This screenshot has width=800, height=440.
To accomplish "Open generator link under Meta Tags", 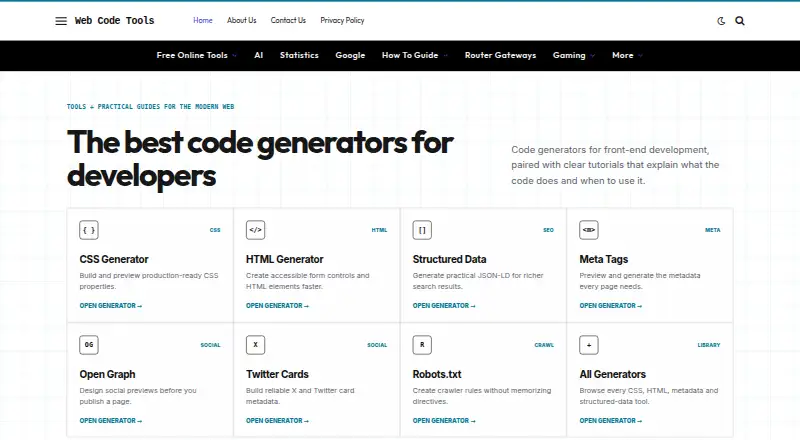I will [x=611, y=306].
